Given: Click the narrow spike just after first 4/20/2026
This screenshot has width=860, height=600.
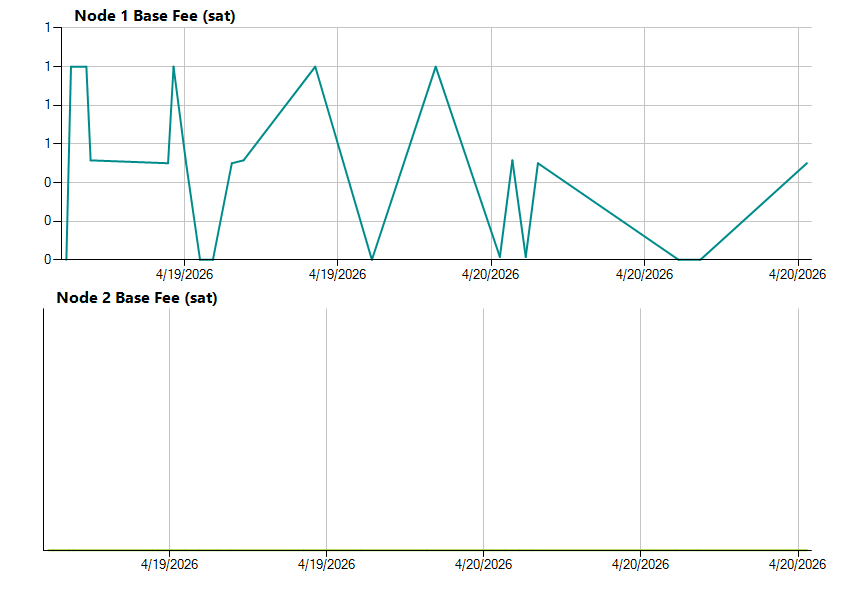Looking at the screenshot, I should point(512,160).
